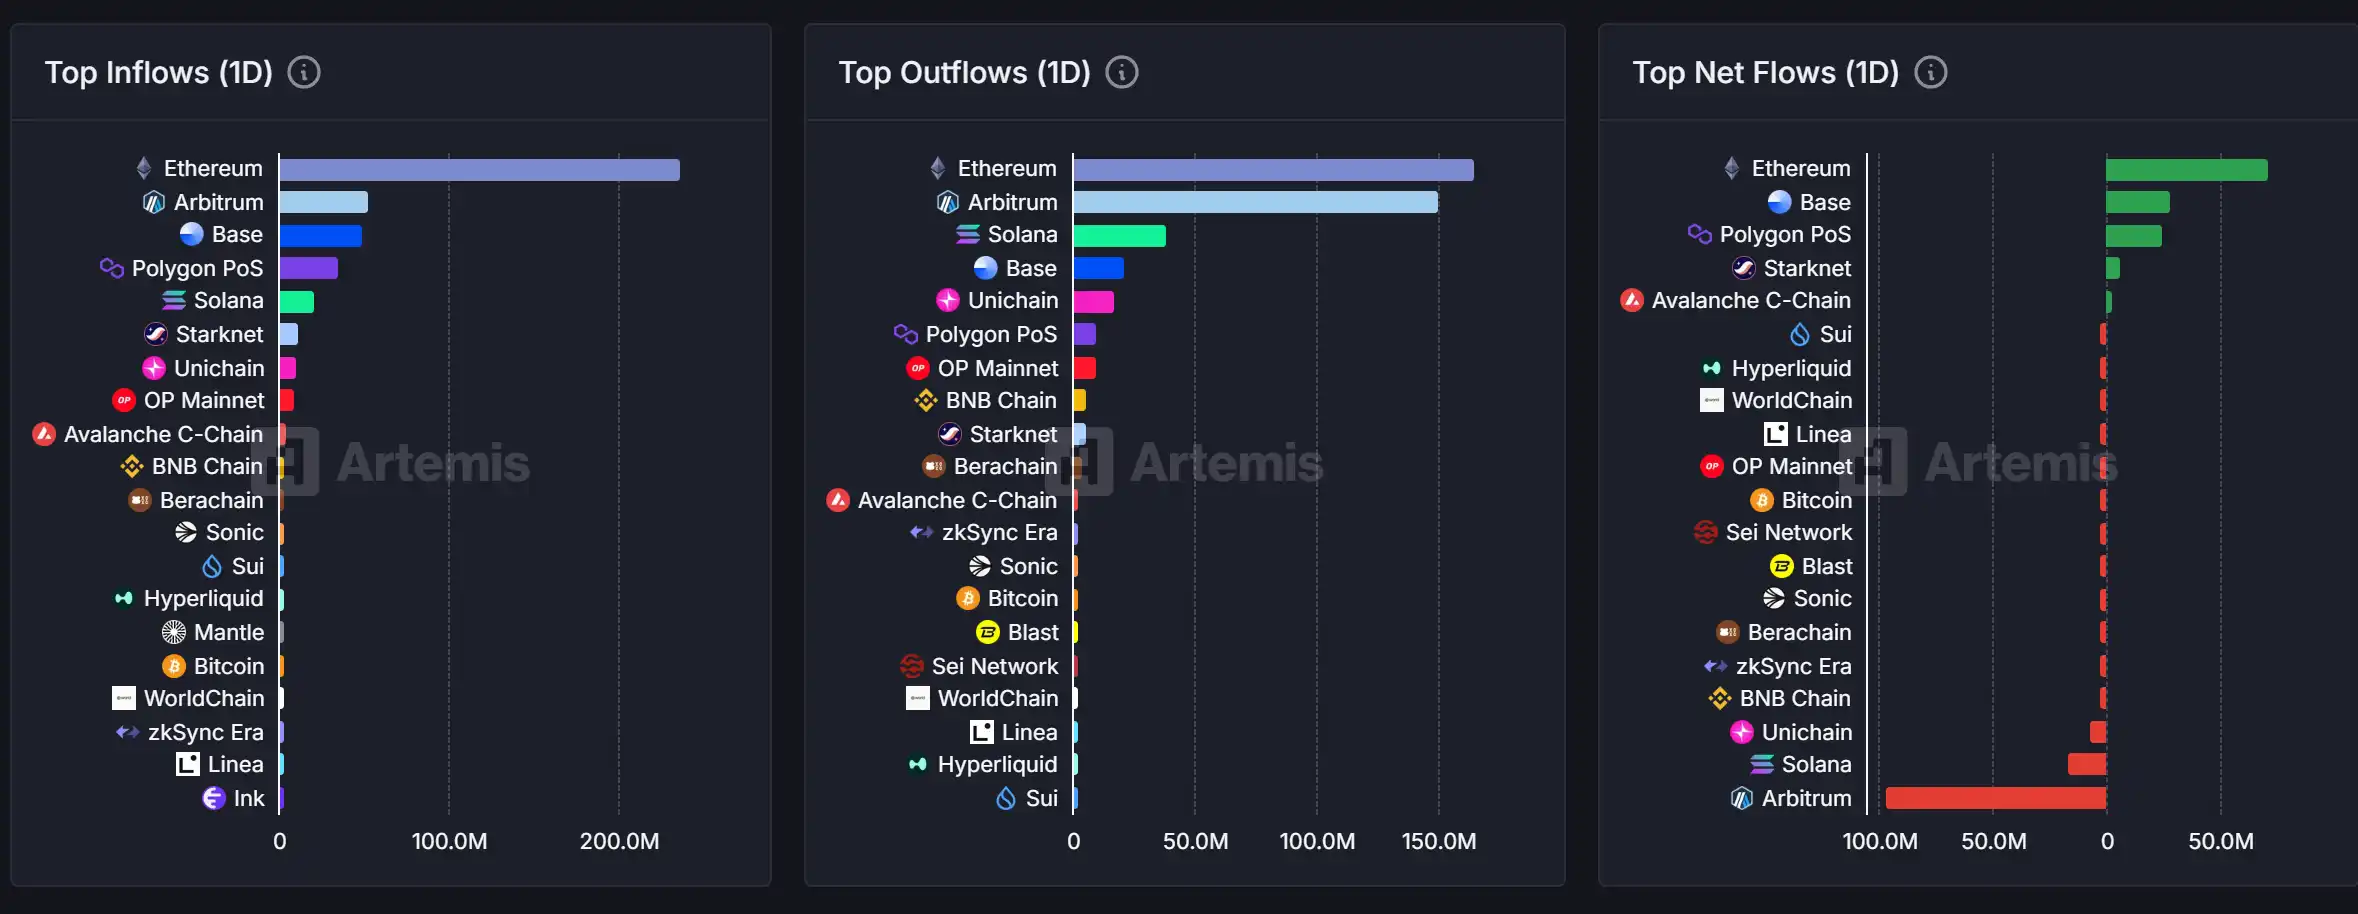Image resolution: width=2358 pixels, height=914 pixels.
Task: Click the Mantle icon in Top Inflows chart
Action: click(174, 632)
